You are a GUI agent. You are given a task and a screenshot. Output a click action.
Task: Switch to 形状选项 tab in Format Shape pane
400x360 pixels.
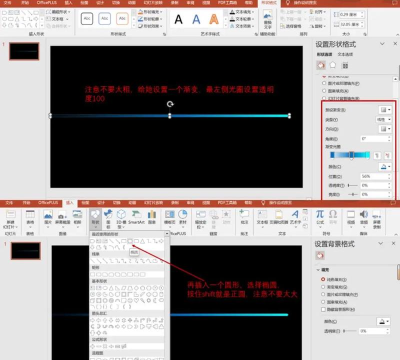tap(324, 54)
